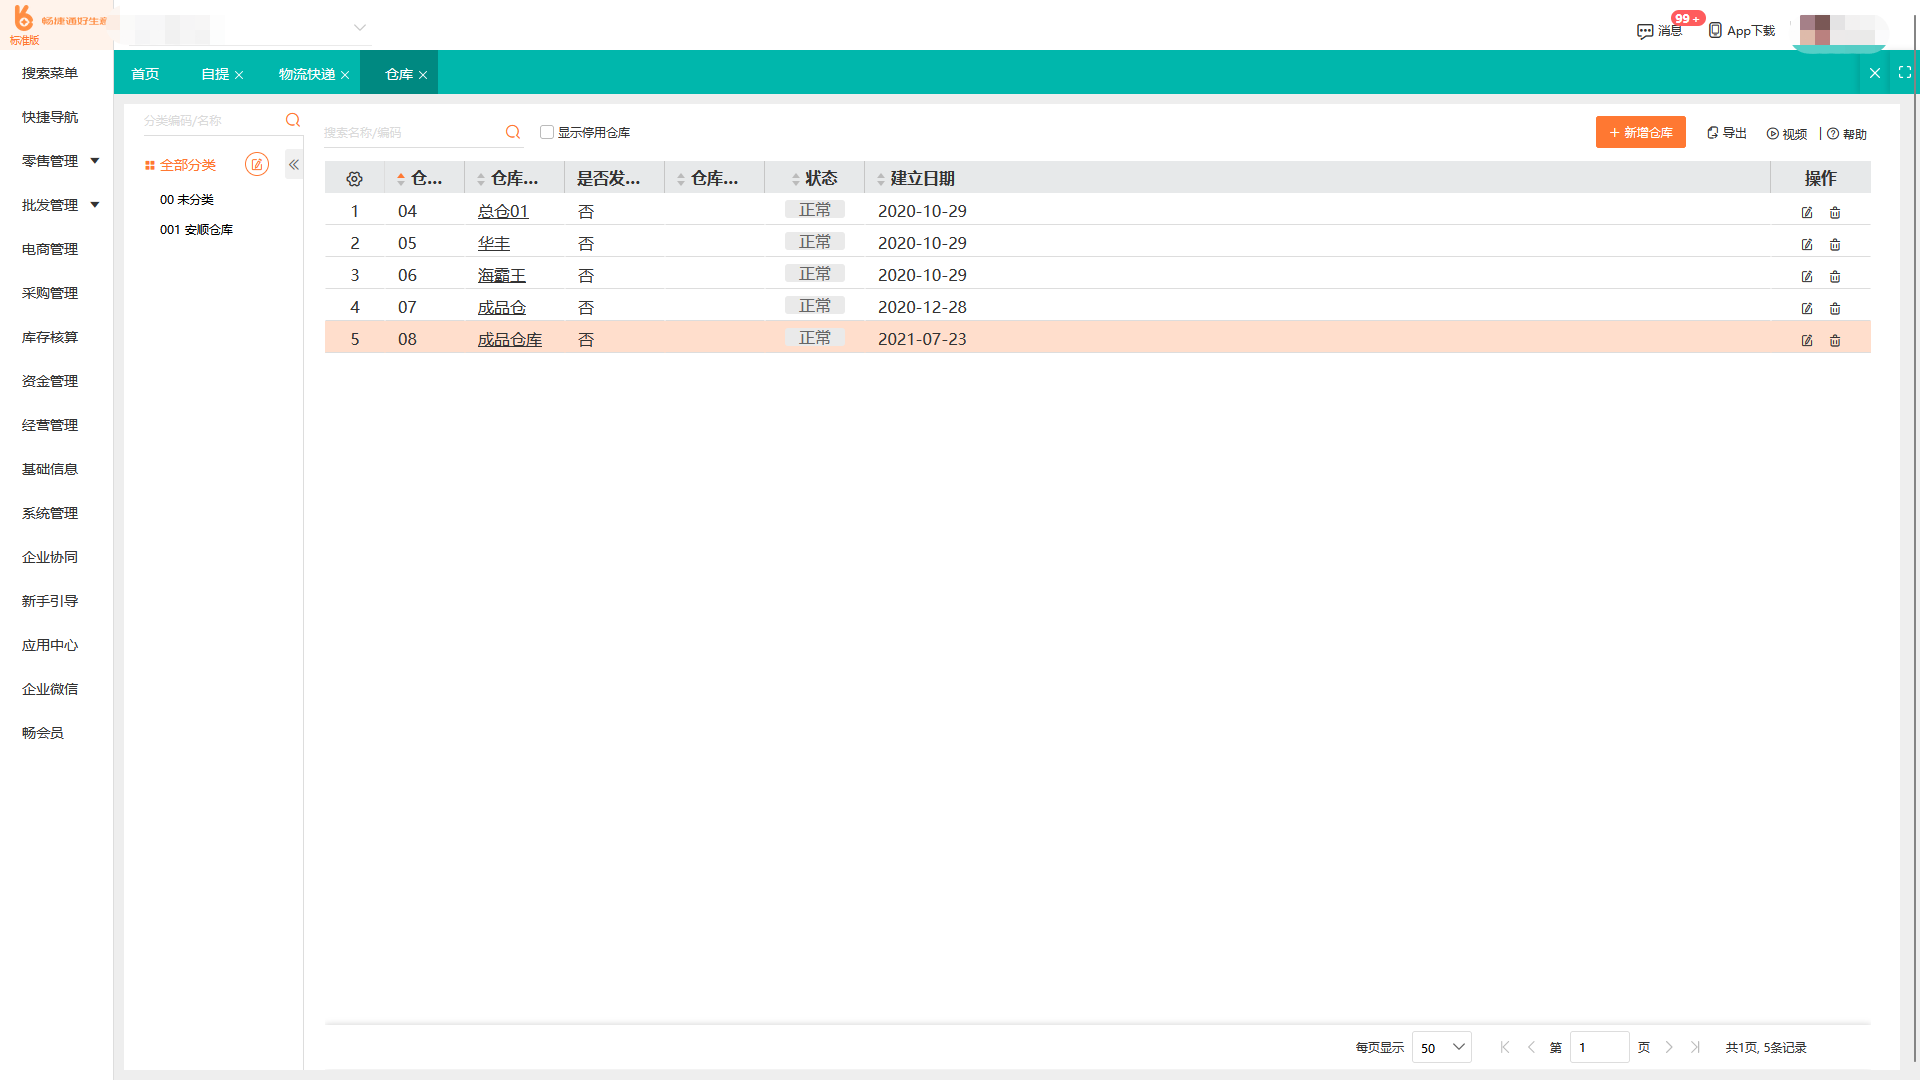Screen dimensions: 1920x1080
Task: Click the delete icon for 总仓01 warehouse
Action: 1837,211
